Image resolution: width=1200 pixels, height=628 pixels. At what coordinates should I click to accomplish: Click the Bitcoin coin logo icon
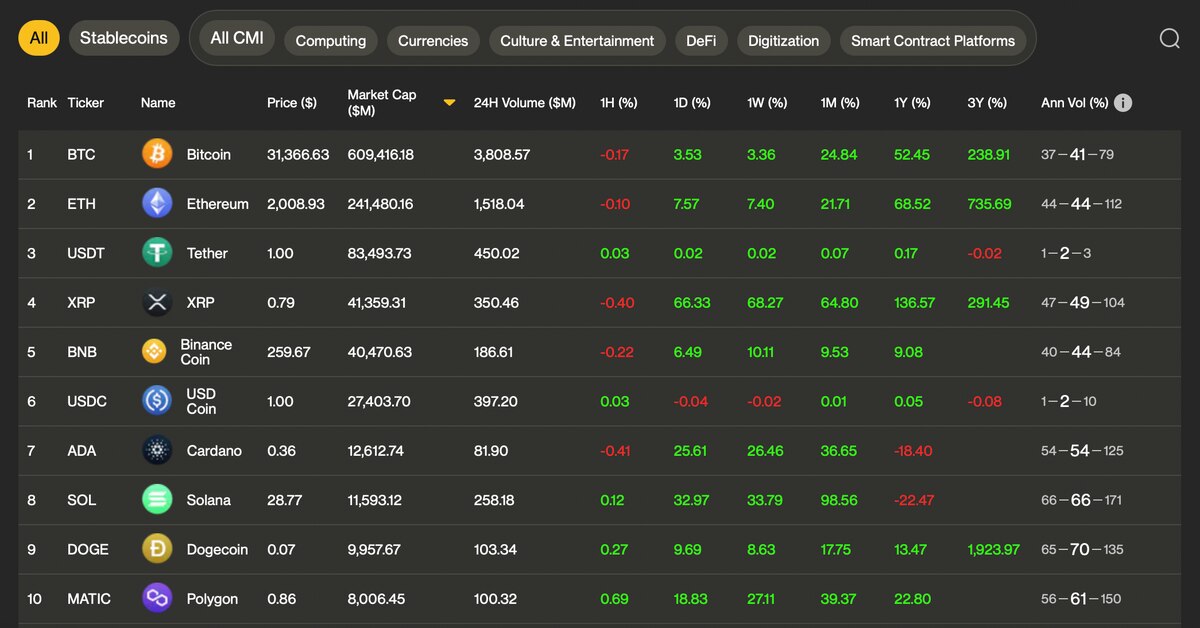(157, 154)
